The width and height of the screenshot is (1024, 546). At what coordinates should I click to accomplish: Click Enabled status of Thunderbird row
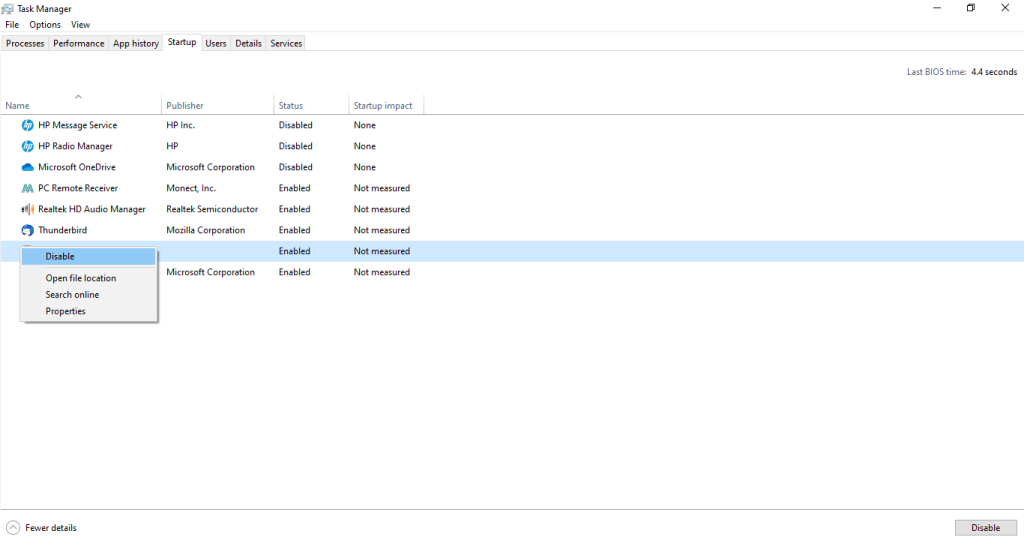pyautogui.click(x=295, y=230)
